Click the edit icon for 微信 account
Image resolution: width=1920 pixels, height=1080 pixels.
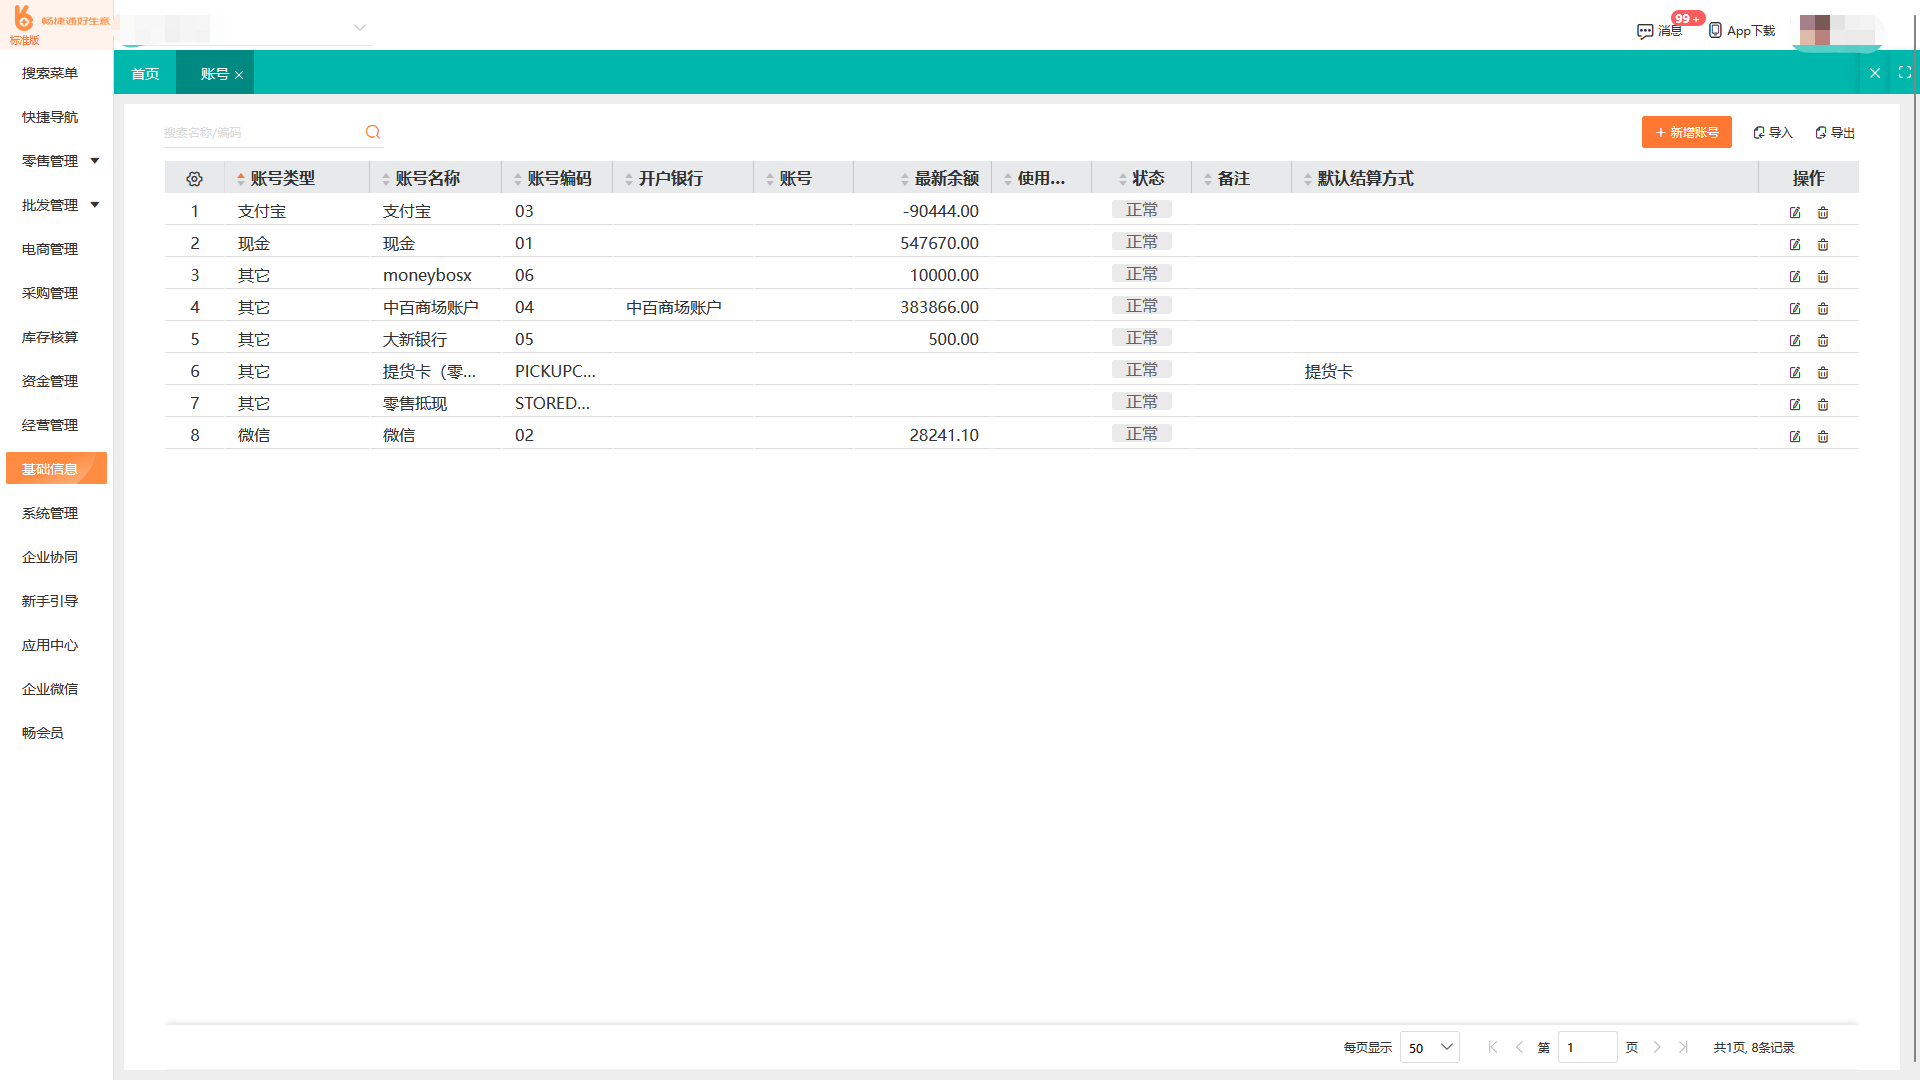tap(1795, 434)
